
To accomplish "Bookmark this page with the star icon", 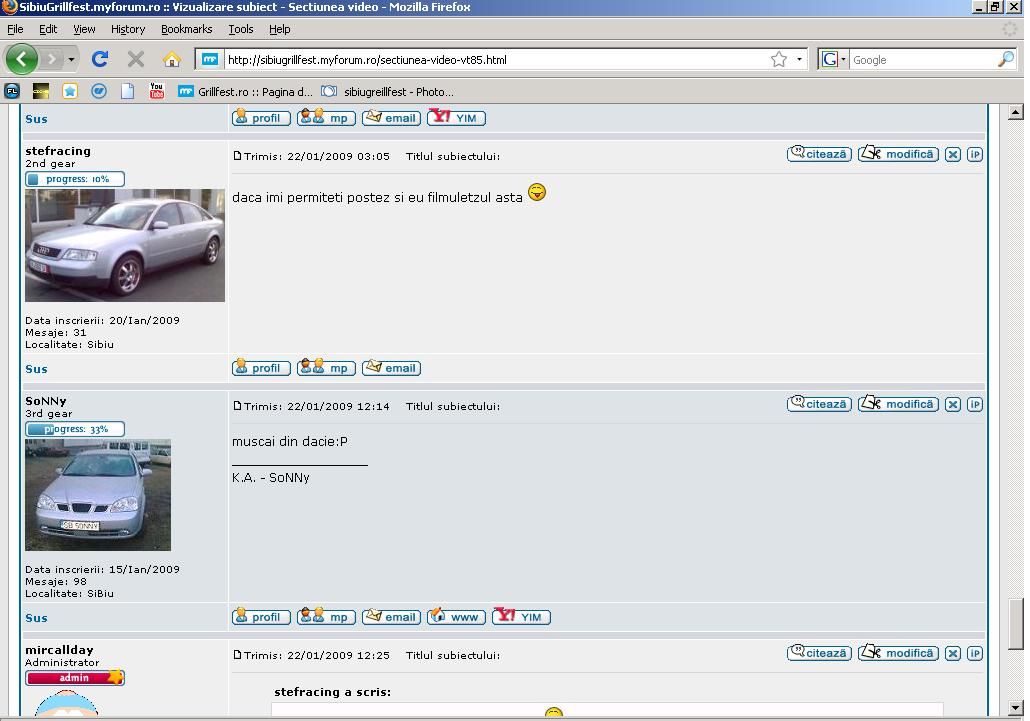I will click(x=778, y=59).
